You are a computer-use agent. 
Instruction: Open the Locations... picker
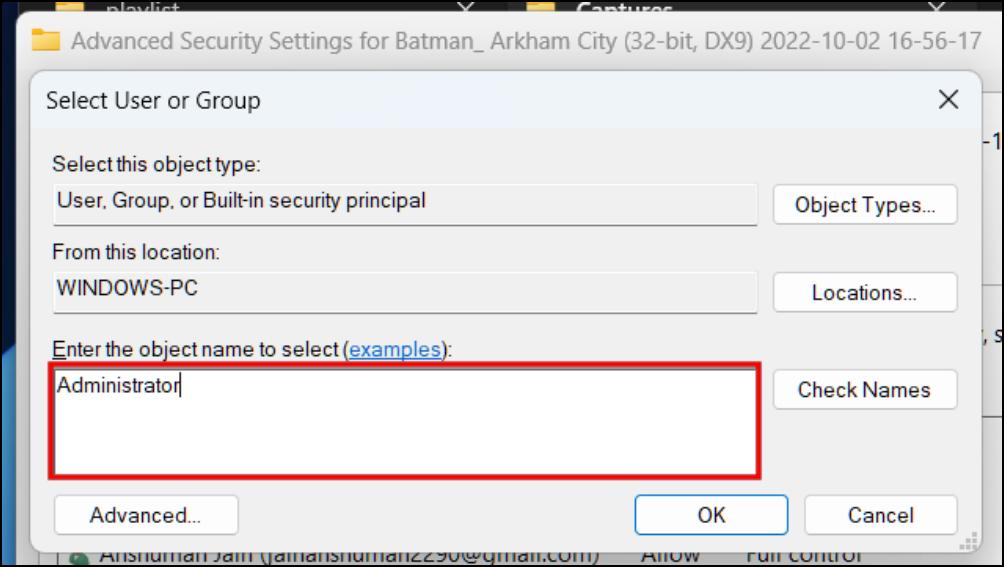tap(865, 292)
